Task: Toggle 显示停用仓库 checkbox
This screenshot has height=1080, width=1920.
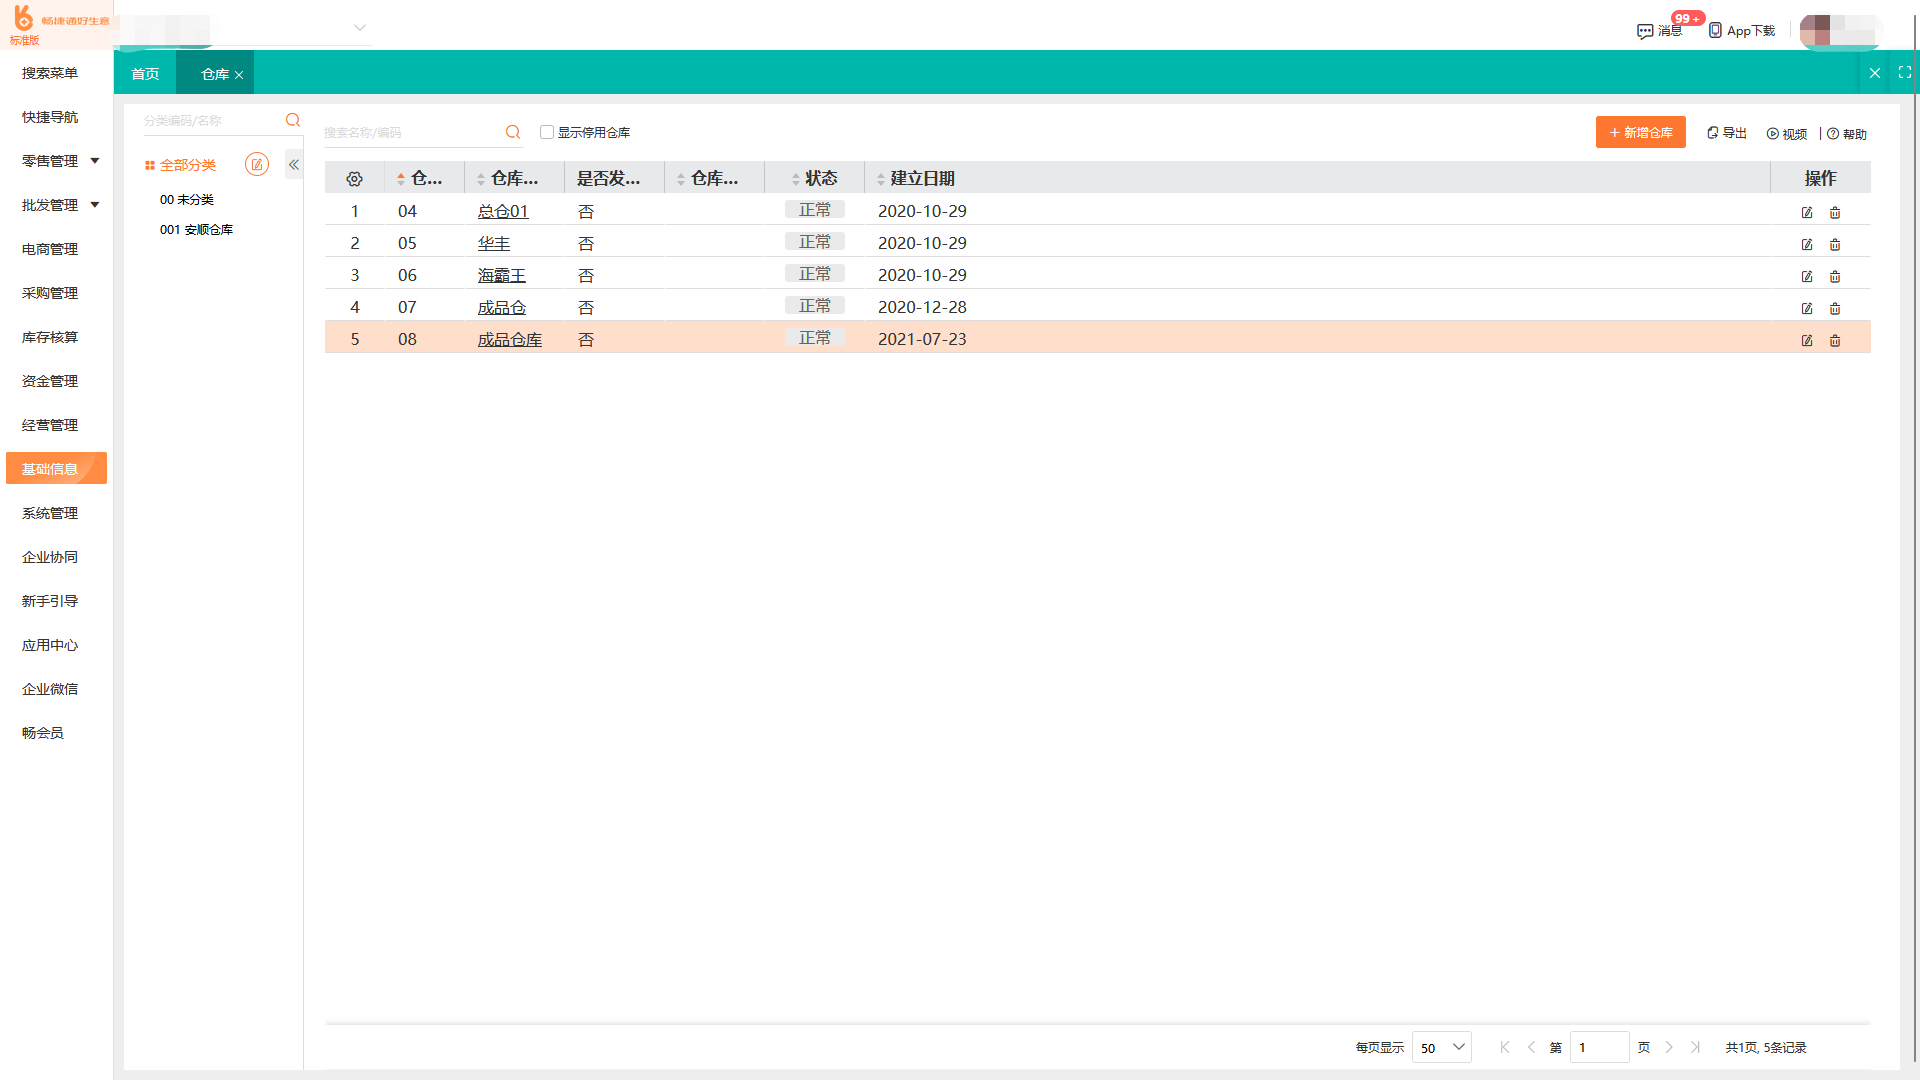Action: pyautogui.click(x=546, y=132)
